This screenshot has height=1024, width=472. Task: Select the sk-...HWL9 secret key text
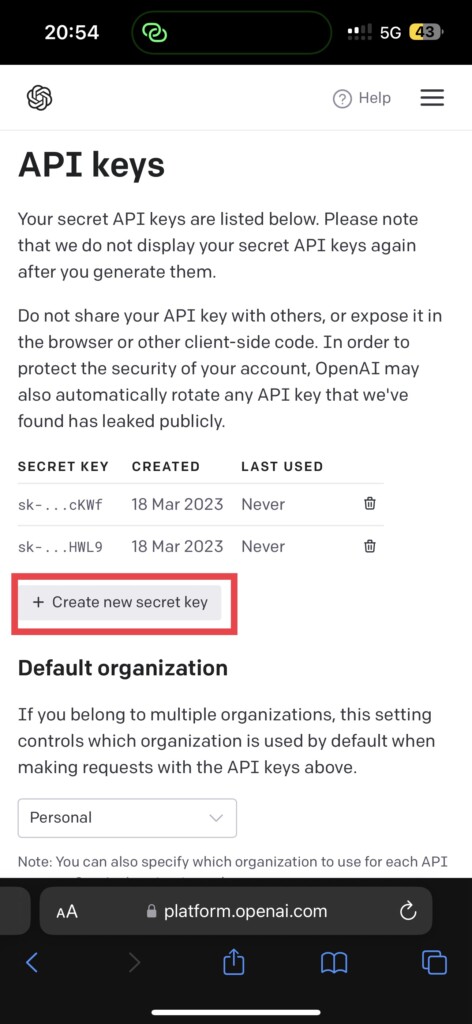[x=60, y=547]
